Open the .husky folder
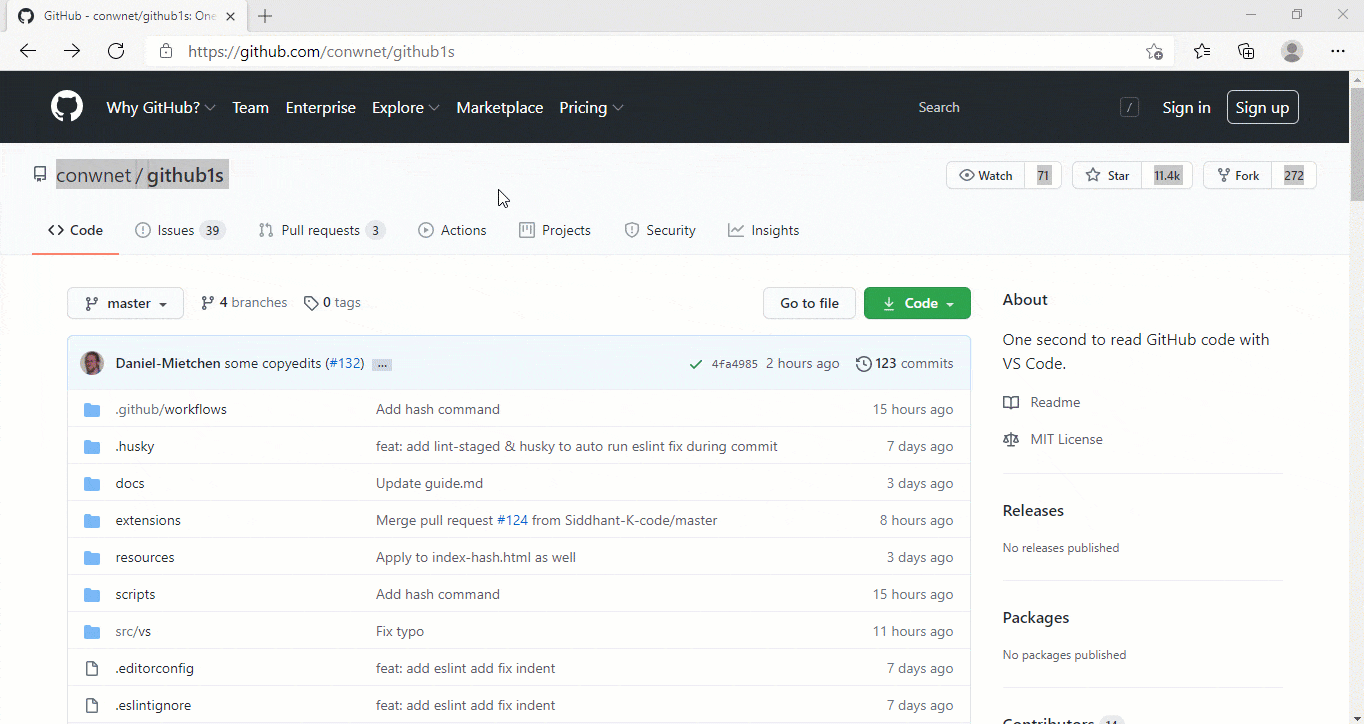Image resolution: width=1364 pixels, height=724 pixels. (x=135, y=446)
